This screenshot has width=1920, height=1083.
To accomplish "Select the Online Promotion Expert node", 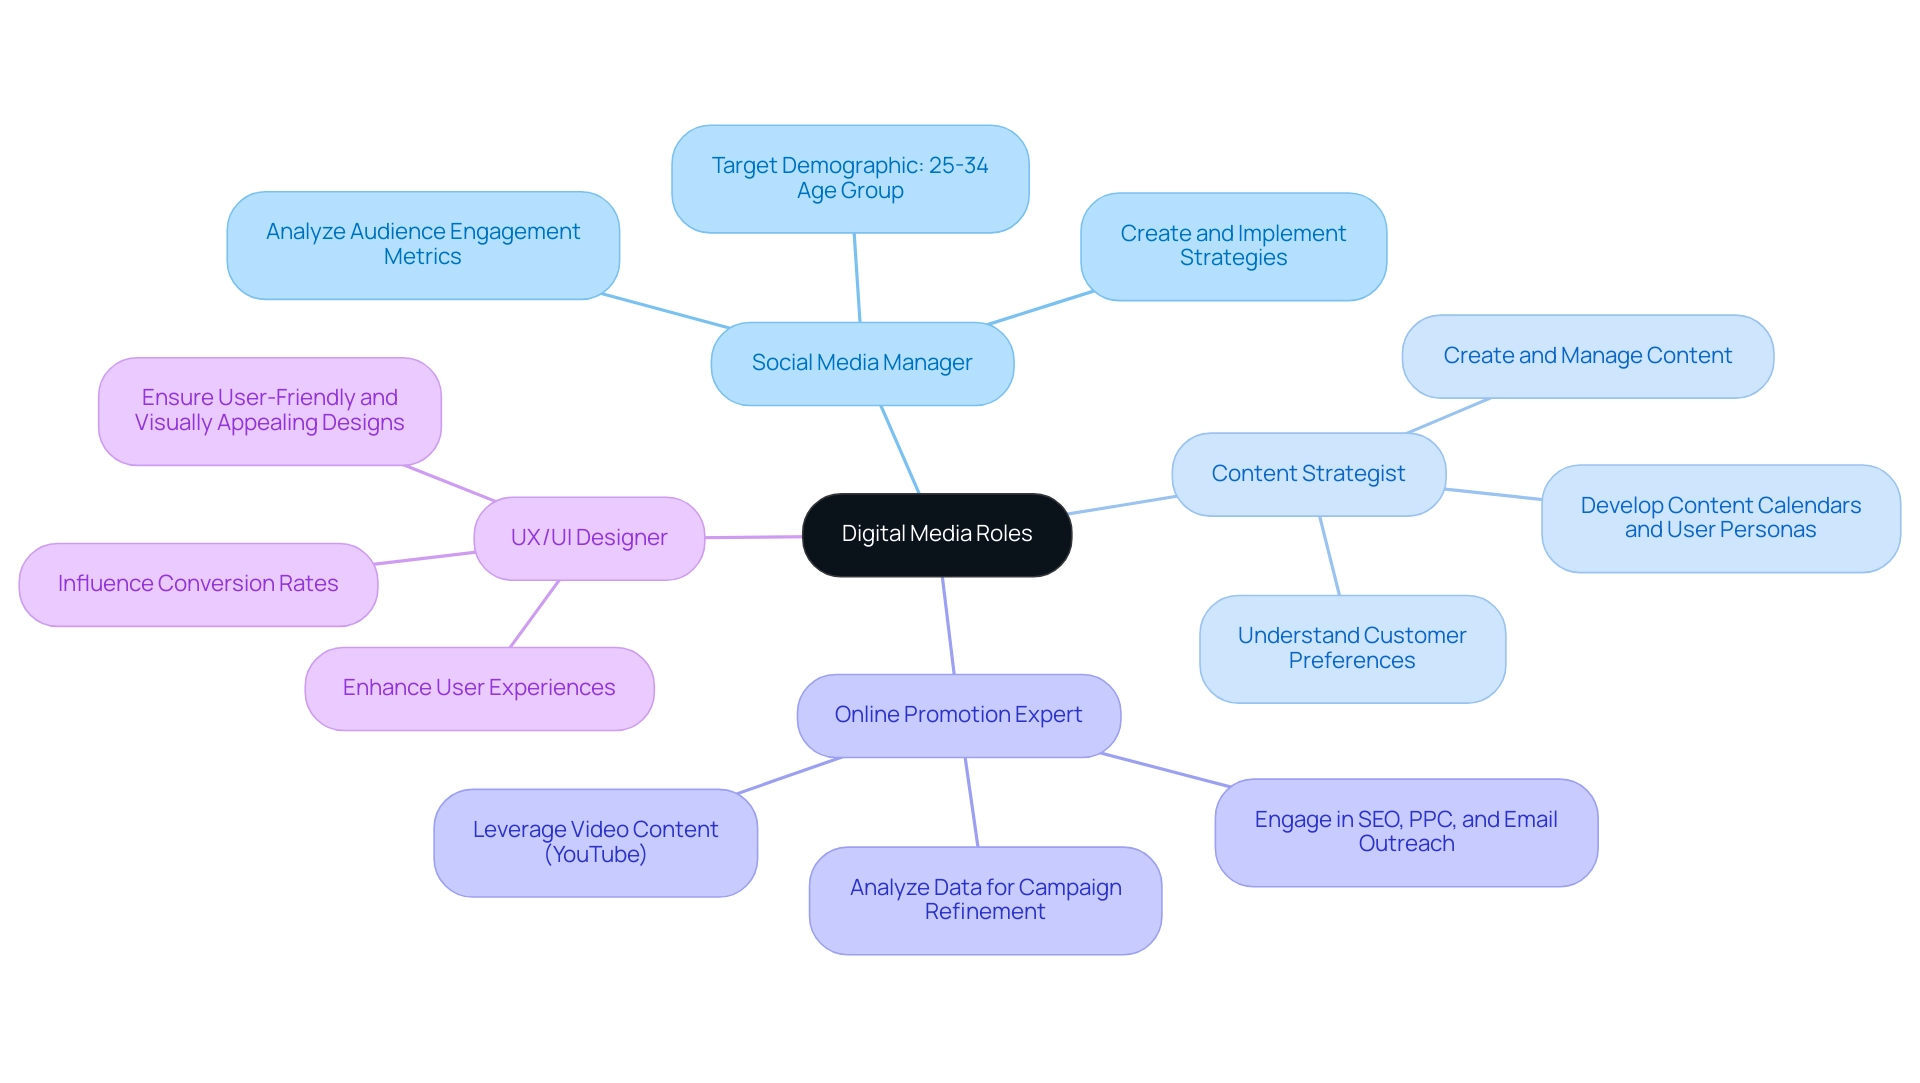I will [959, 714].
